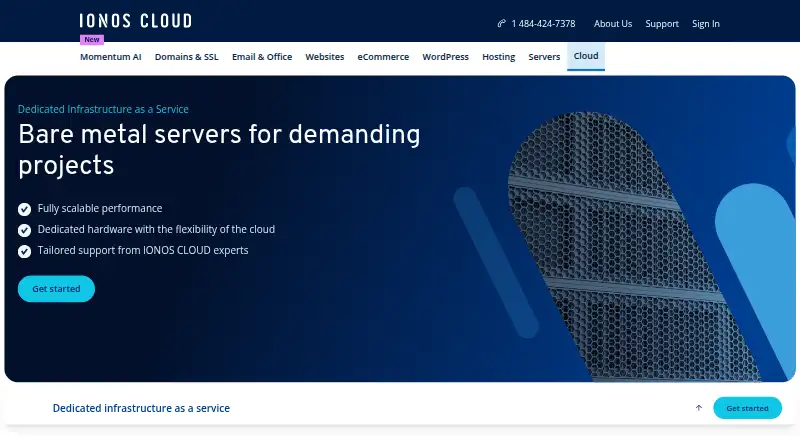The image size is (800, 440).
Task: Open the Domains & SSL menu
Action: 187,57
